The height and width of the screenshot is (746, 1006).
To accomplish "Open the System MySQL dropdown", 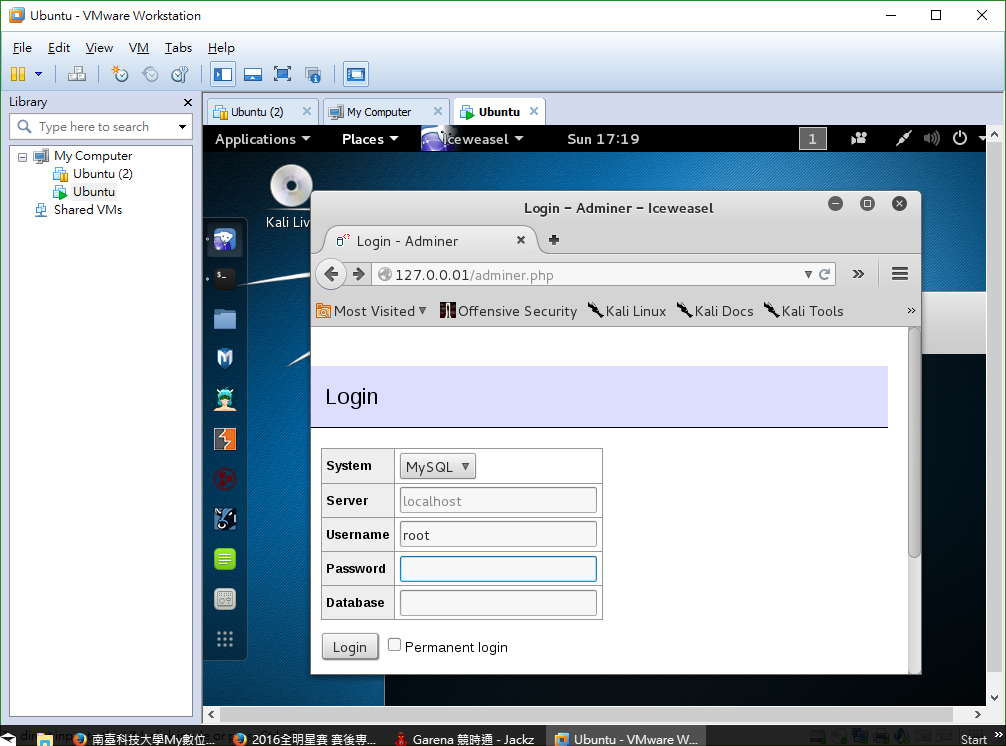I will 438,467.
